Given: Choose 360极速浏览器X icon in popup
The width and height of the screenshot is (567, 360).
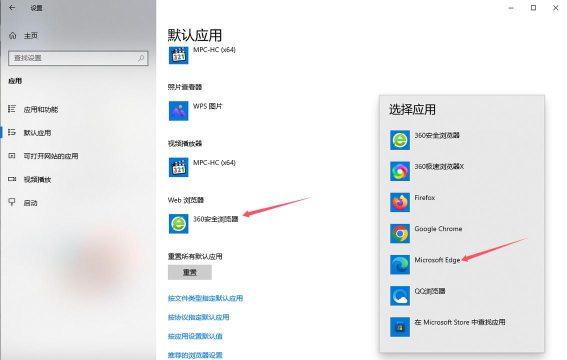Looking at the screenshot, I should [400, 171].
